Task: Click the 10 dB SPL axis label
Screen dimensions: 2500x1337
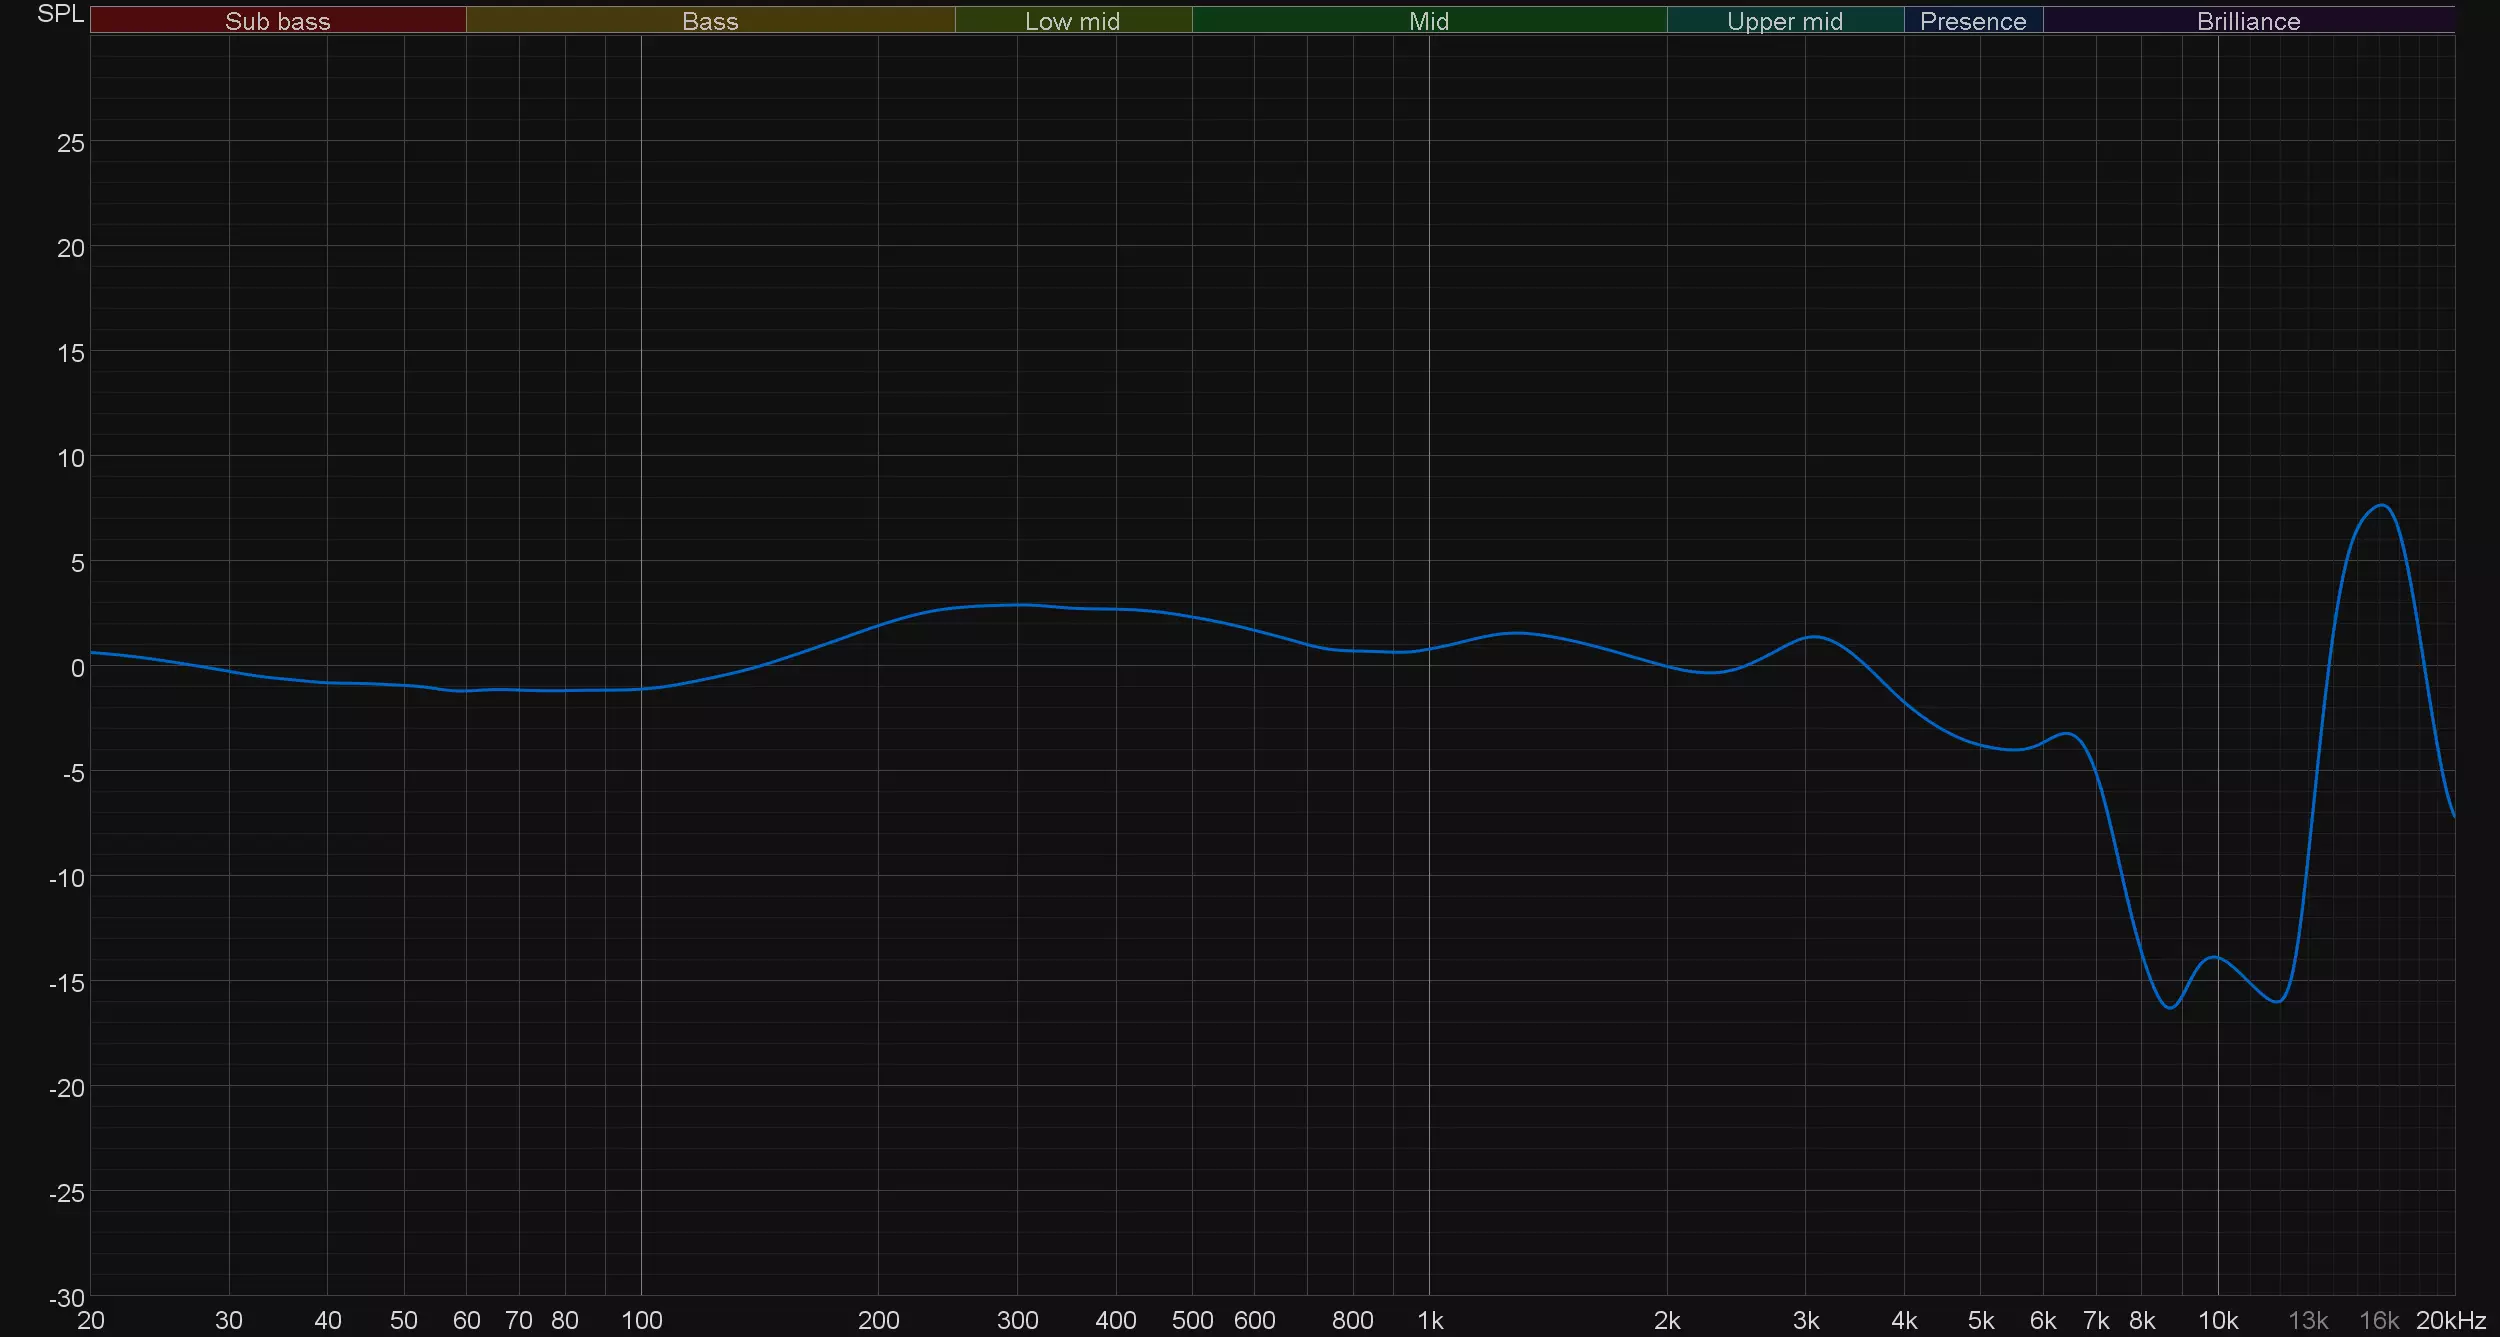Action: click(x=71, y=458)
